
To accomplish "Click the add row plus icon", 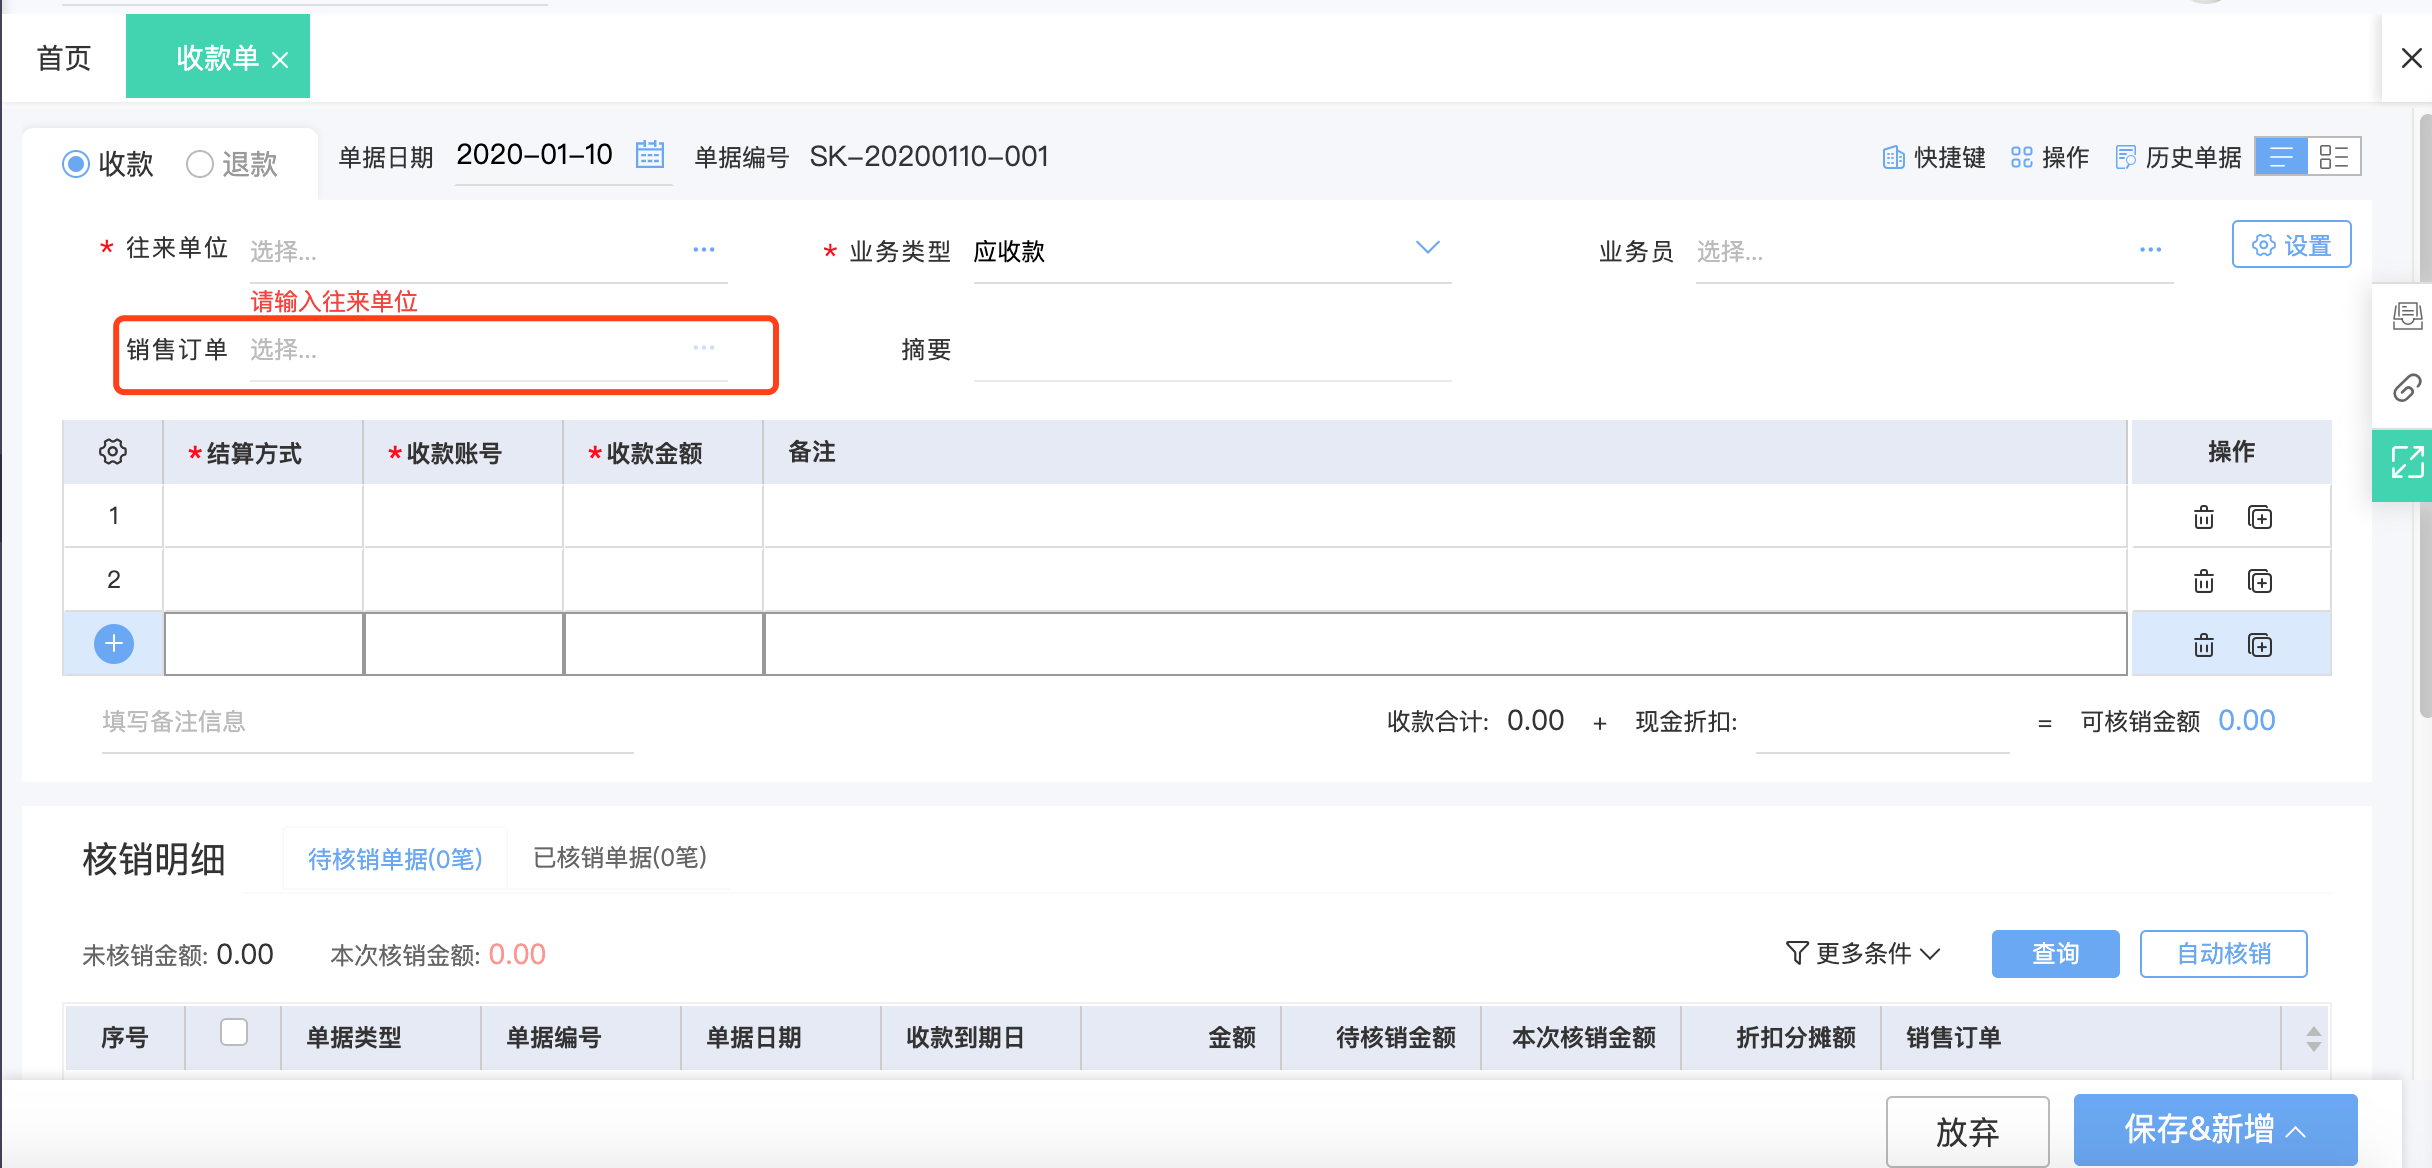I will click(x=115, y=642).
